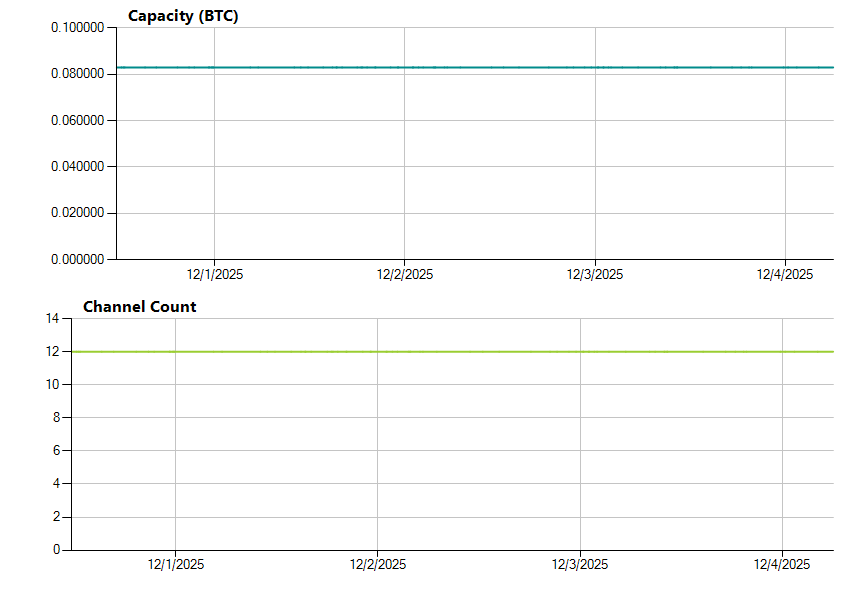Viewport: 860px width, 600px height.
Task: Click 12/3/2025 label under Channel Count chart
Action: 580,565
